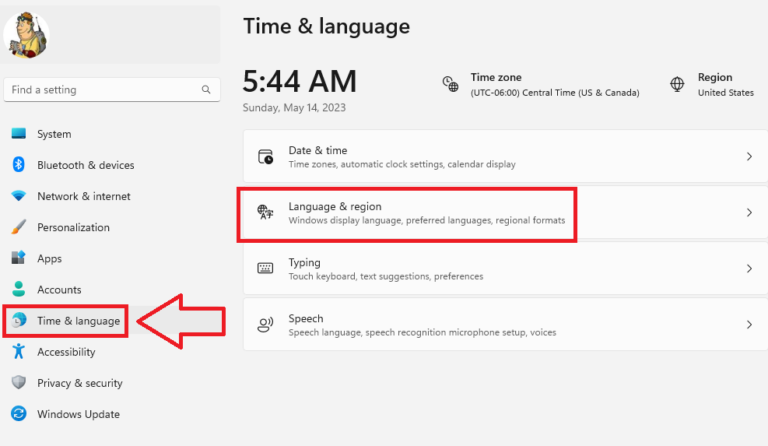768x446 pixels.
Task: Expand Date & time chevron arrow
Action: click(749, 157)
